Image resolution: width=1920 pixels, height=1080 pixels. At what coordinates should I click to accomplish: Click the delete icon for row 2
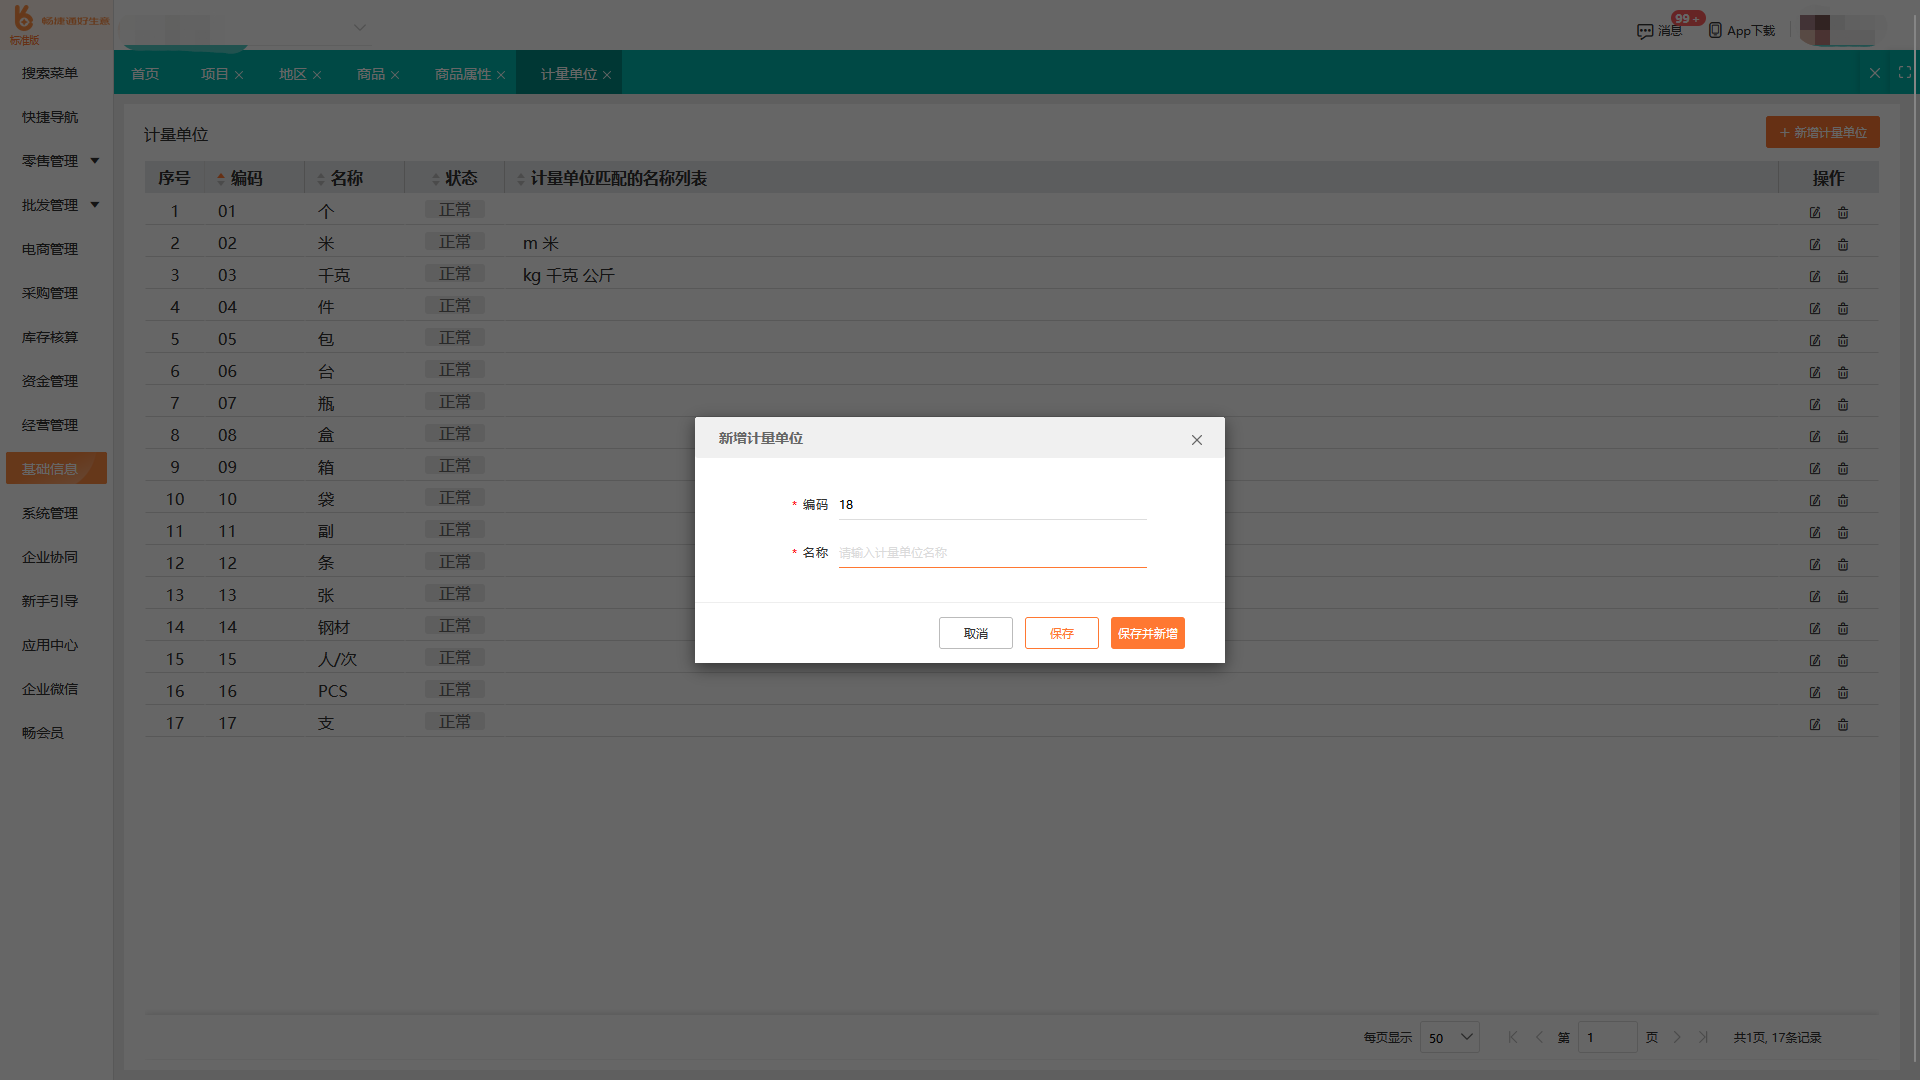tap(1844, 243)
